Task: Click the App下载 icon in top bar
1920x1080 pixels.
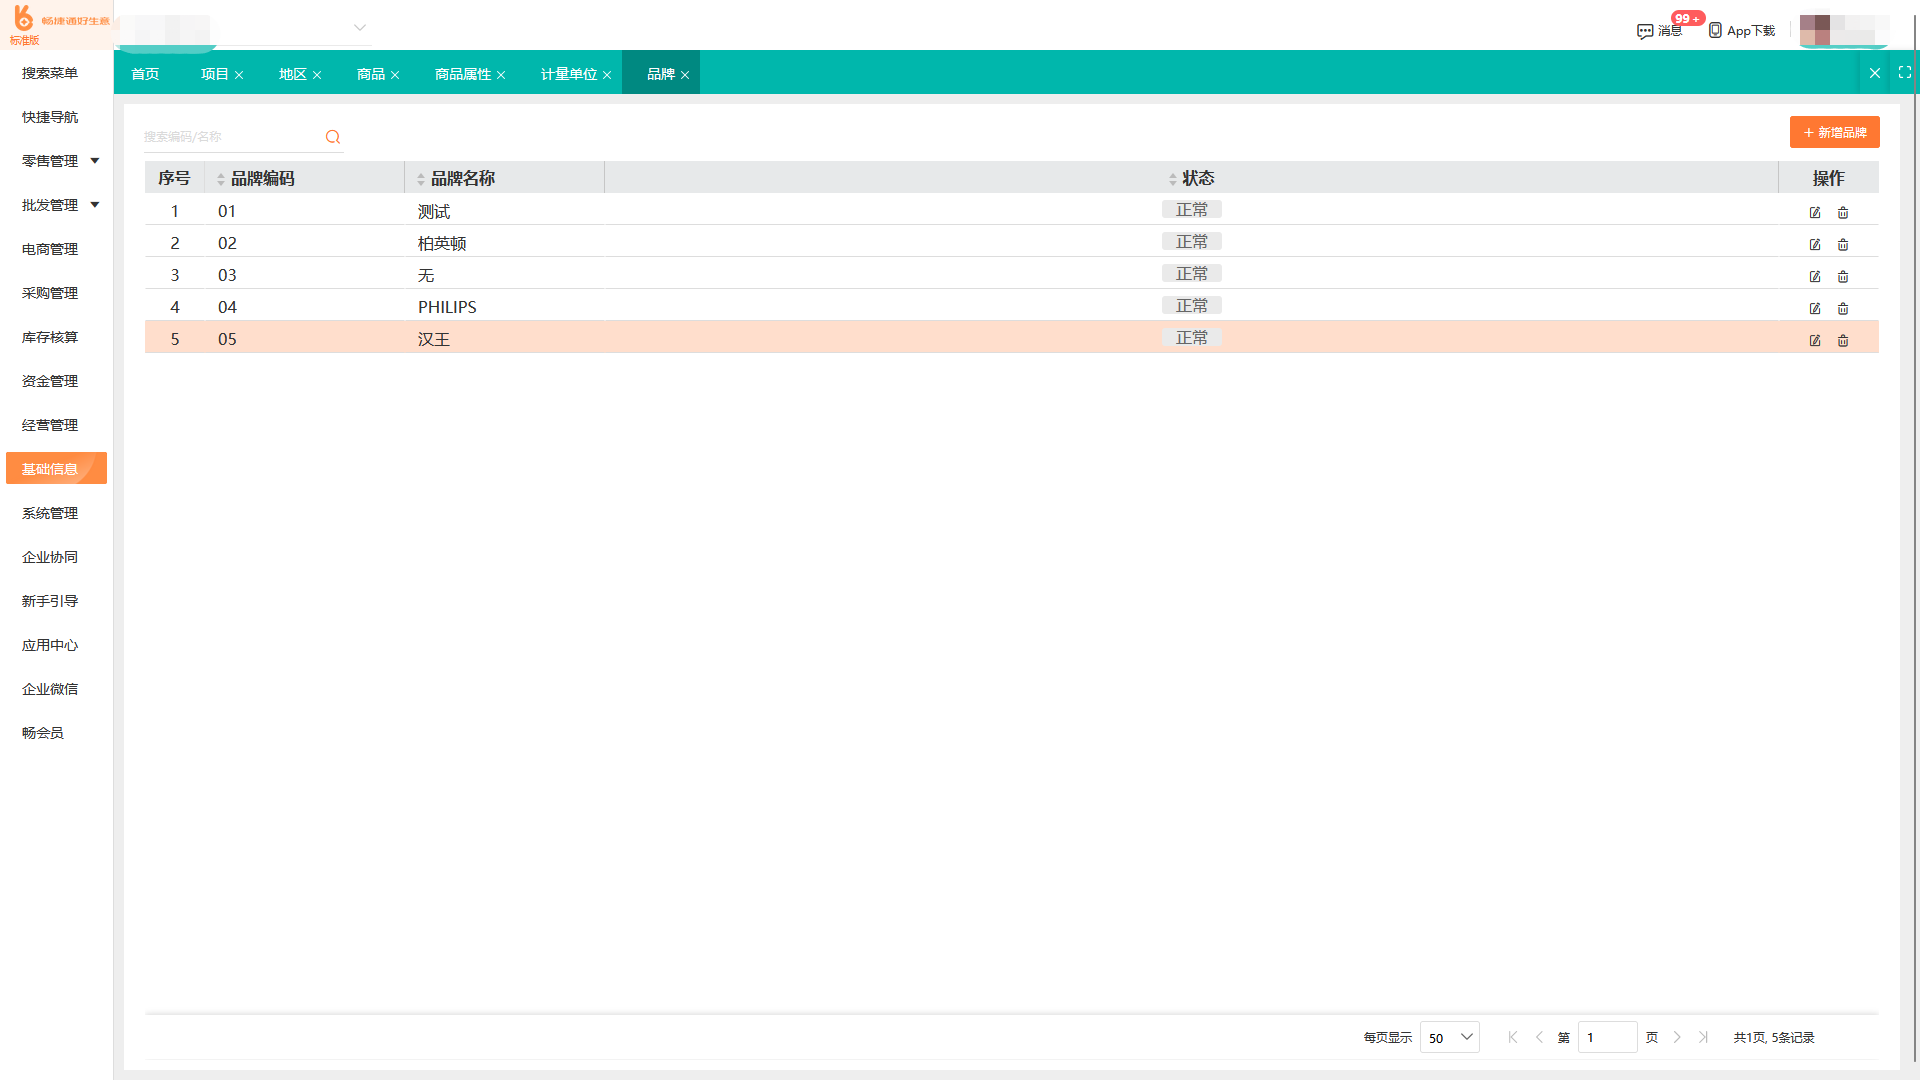Action: click(1720, 29)
